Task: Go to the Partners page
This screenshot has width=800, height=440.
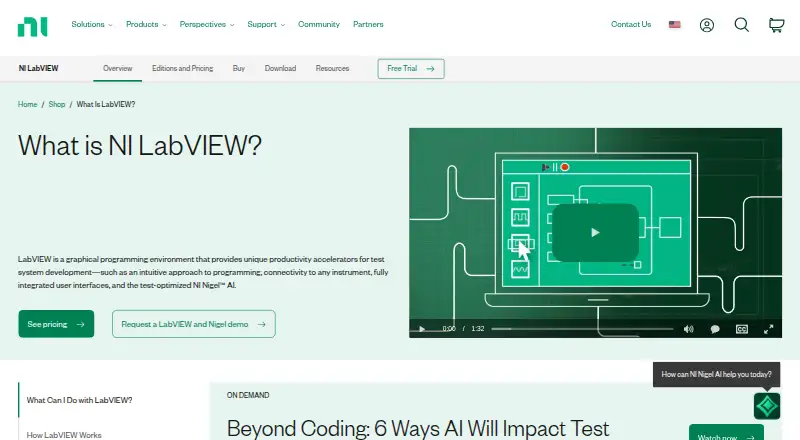Action: pyautogui.click(x=368, y=24)
